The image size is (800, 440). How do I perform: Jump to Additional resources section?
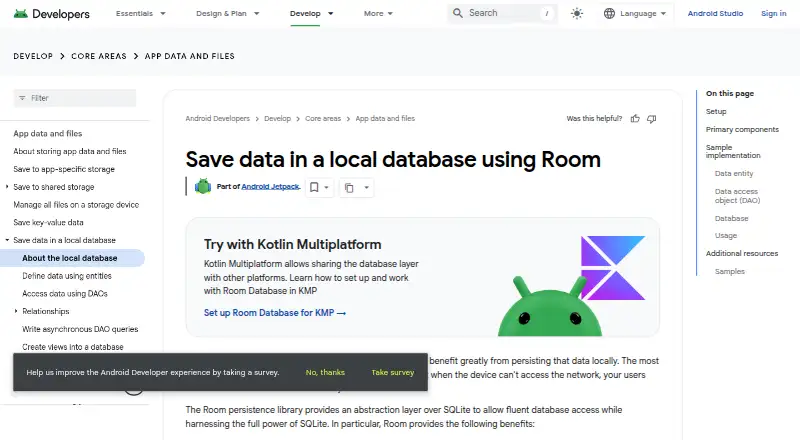point(742,254)
